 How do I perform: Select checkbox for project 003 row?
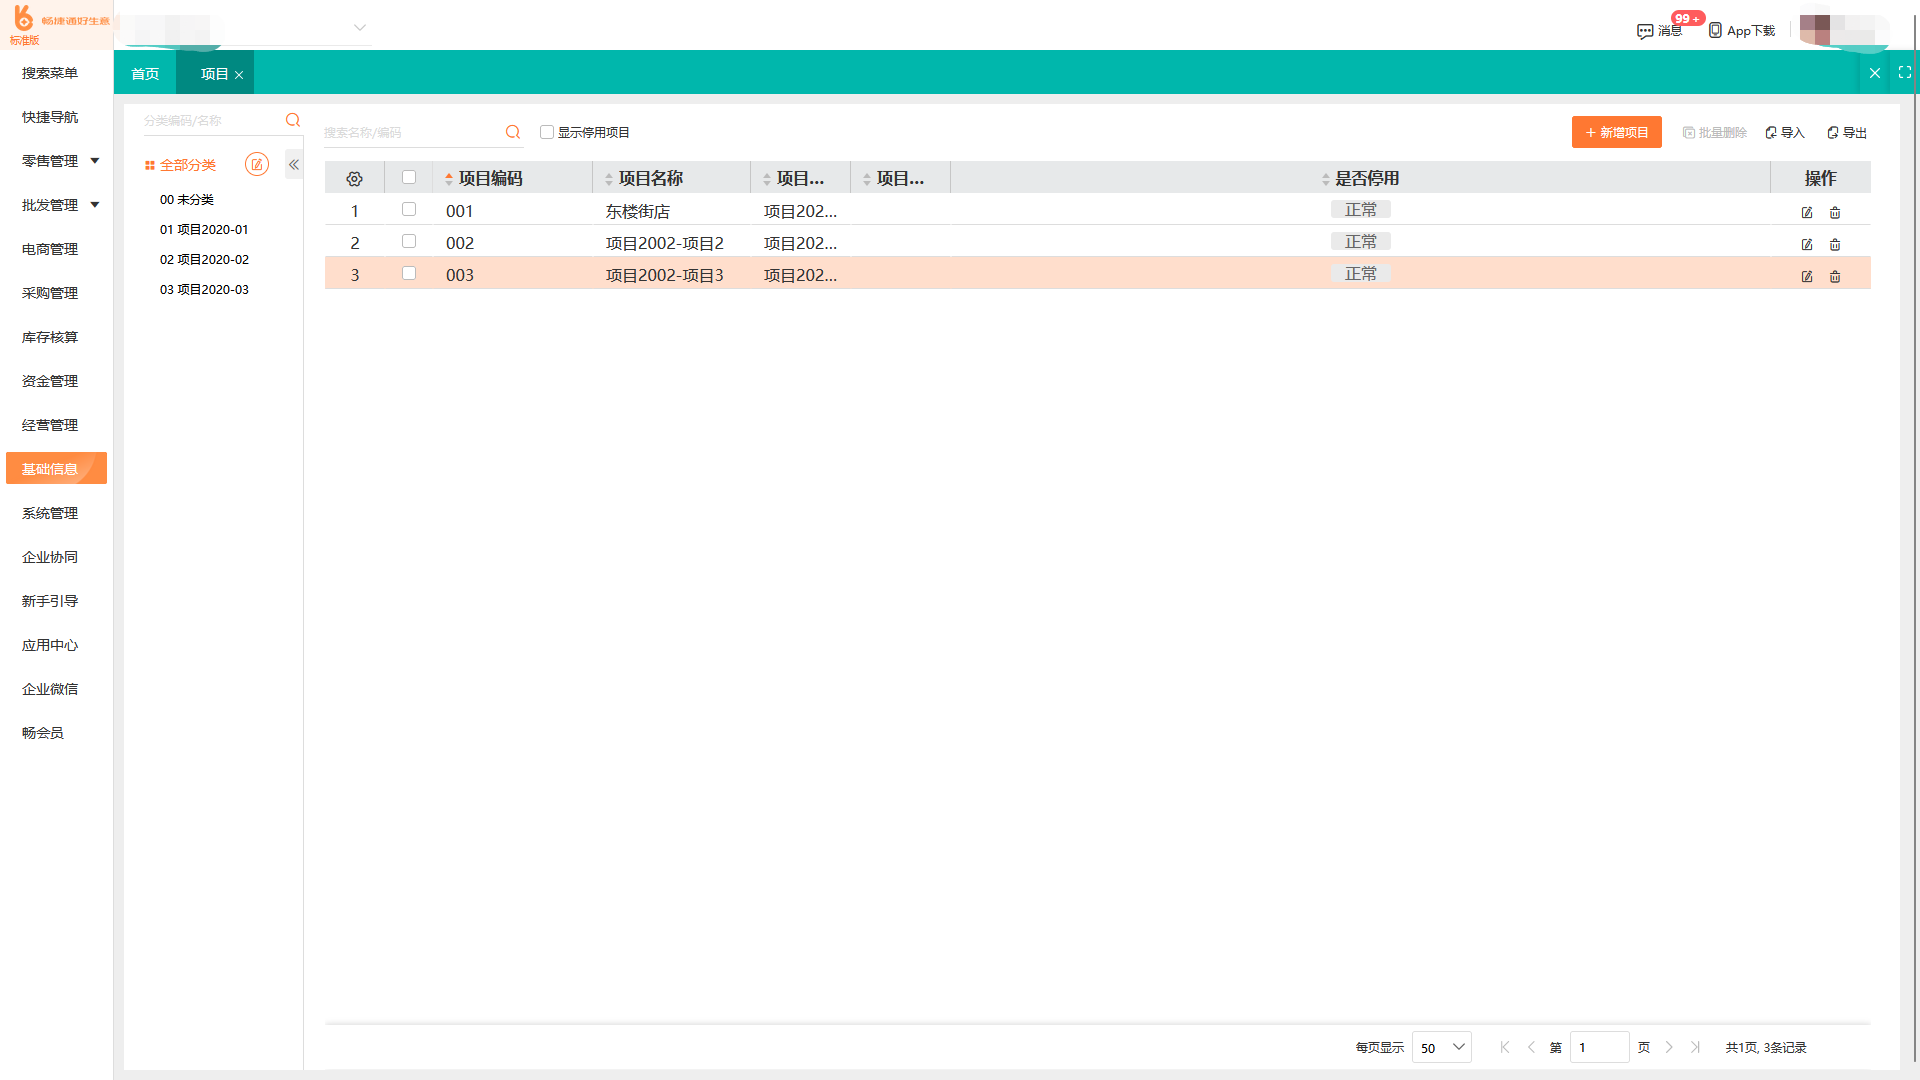[409, 273]
